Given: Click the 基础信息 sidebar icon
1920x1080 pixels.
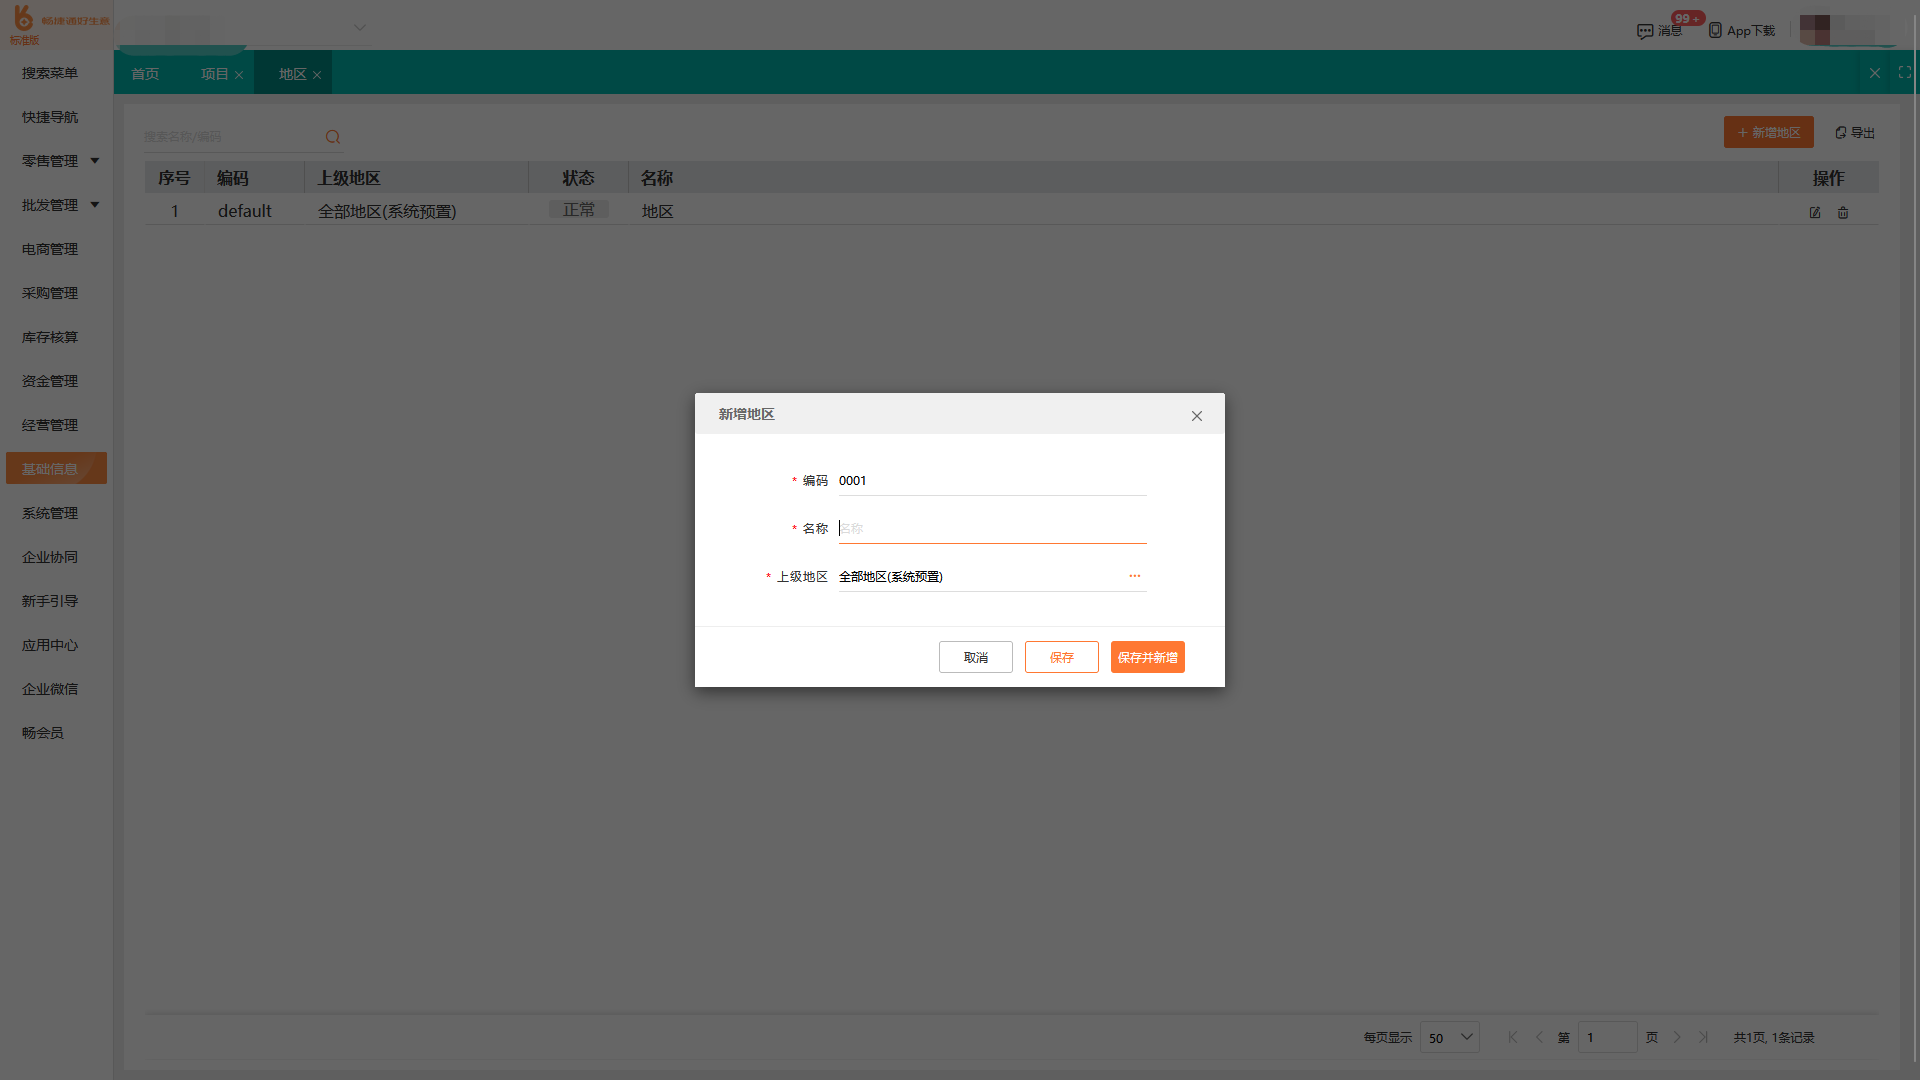Looking at the screenshot, I should pos(54,468).
